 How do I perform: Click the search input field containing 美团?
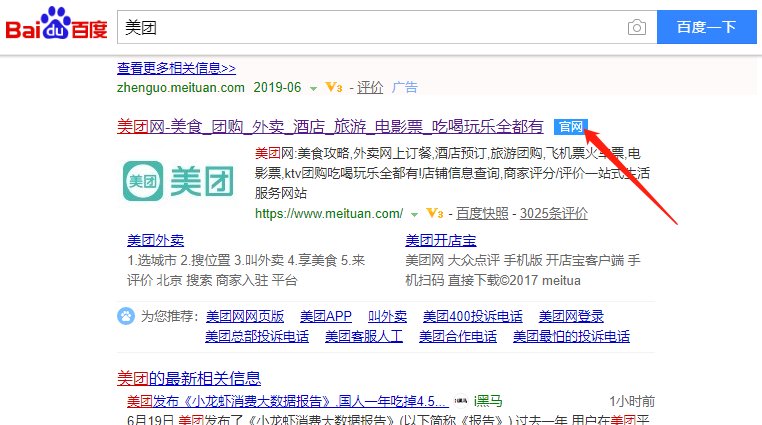(x=370, y=27)
